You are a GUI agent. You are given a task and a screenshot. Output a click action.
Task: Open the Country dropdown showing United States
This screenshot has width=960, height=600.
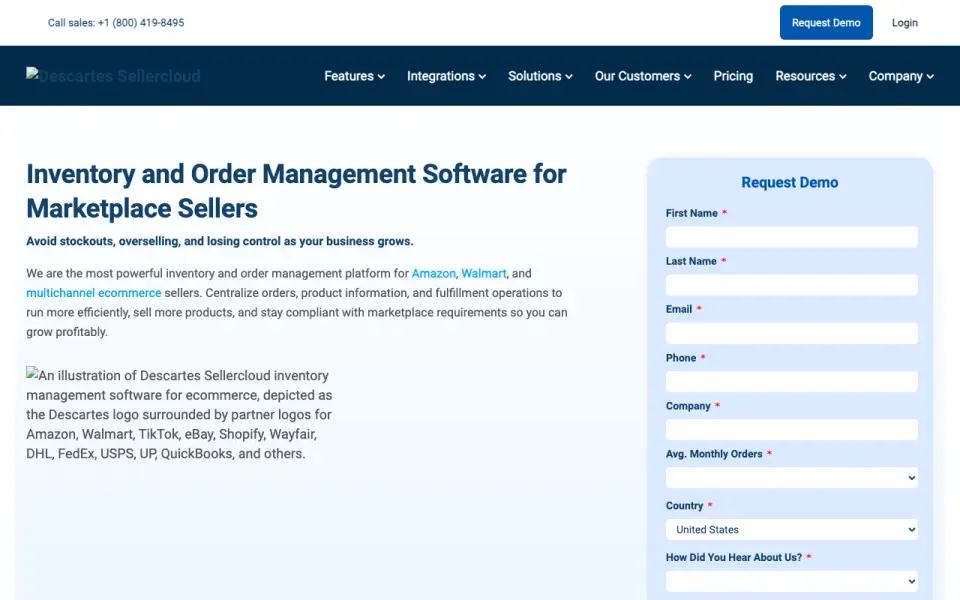pyautogui.click(x=792, y=530)
